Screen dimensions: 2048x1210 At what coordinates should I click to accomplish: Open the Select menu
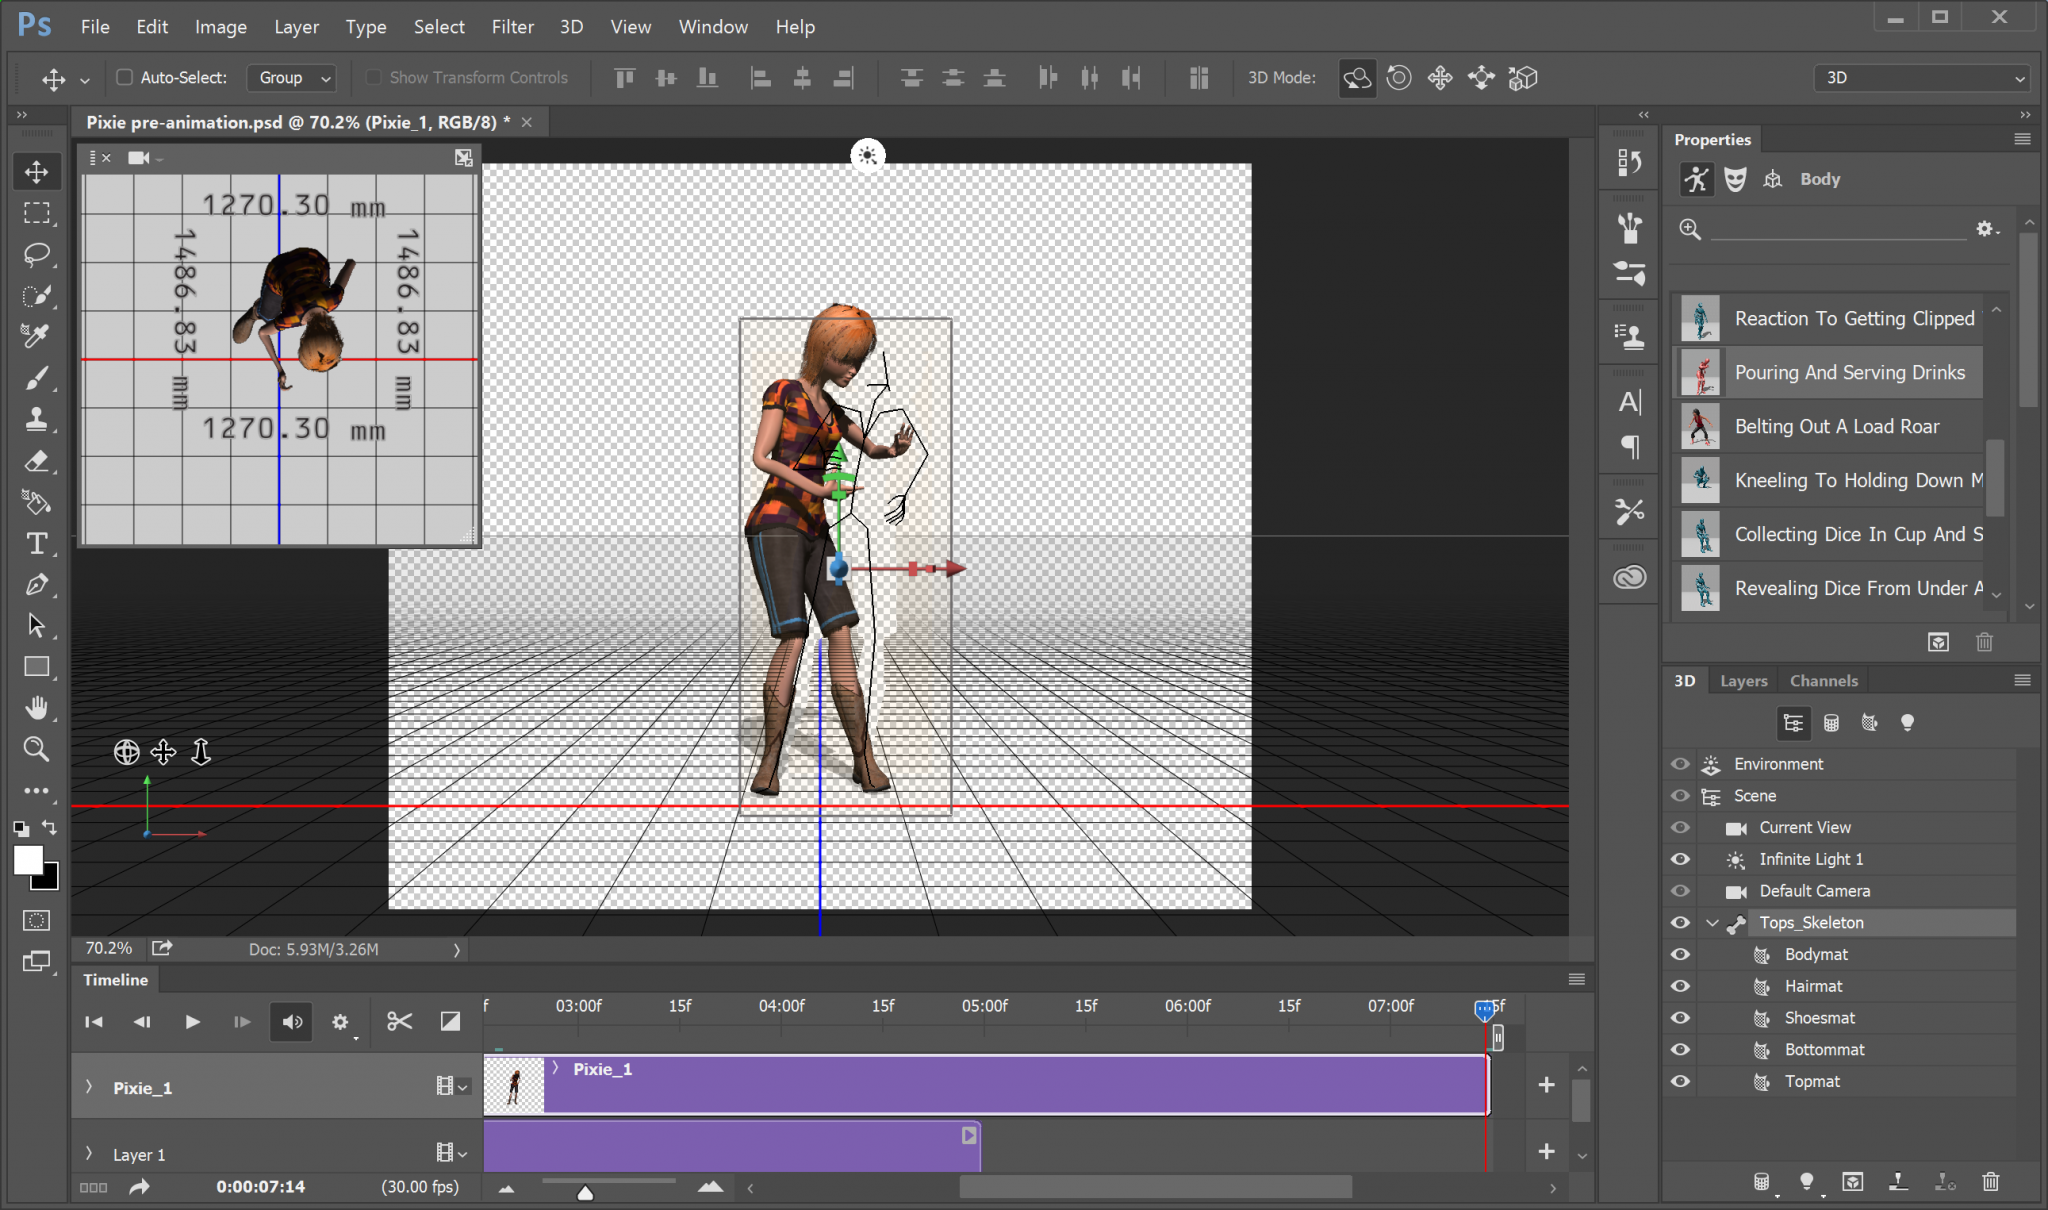pyautogui.click(x=439, y=26)
